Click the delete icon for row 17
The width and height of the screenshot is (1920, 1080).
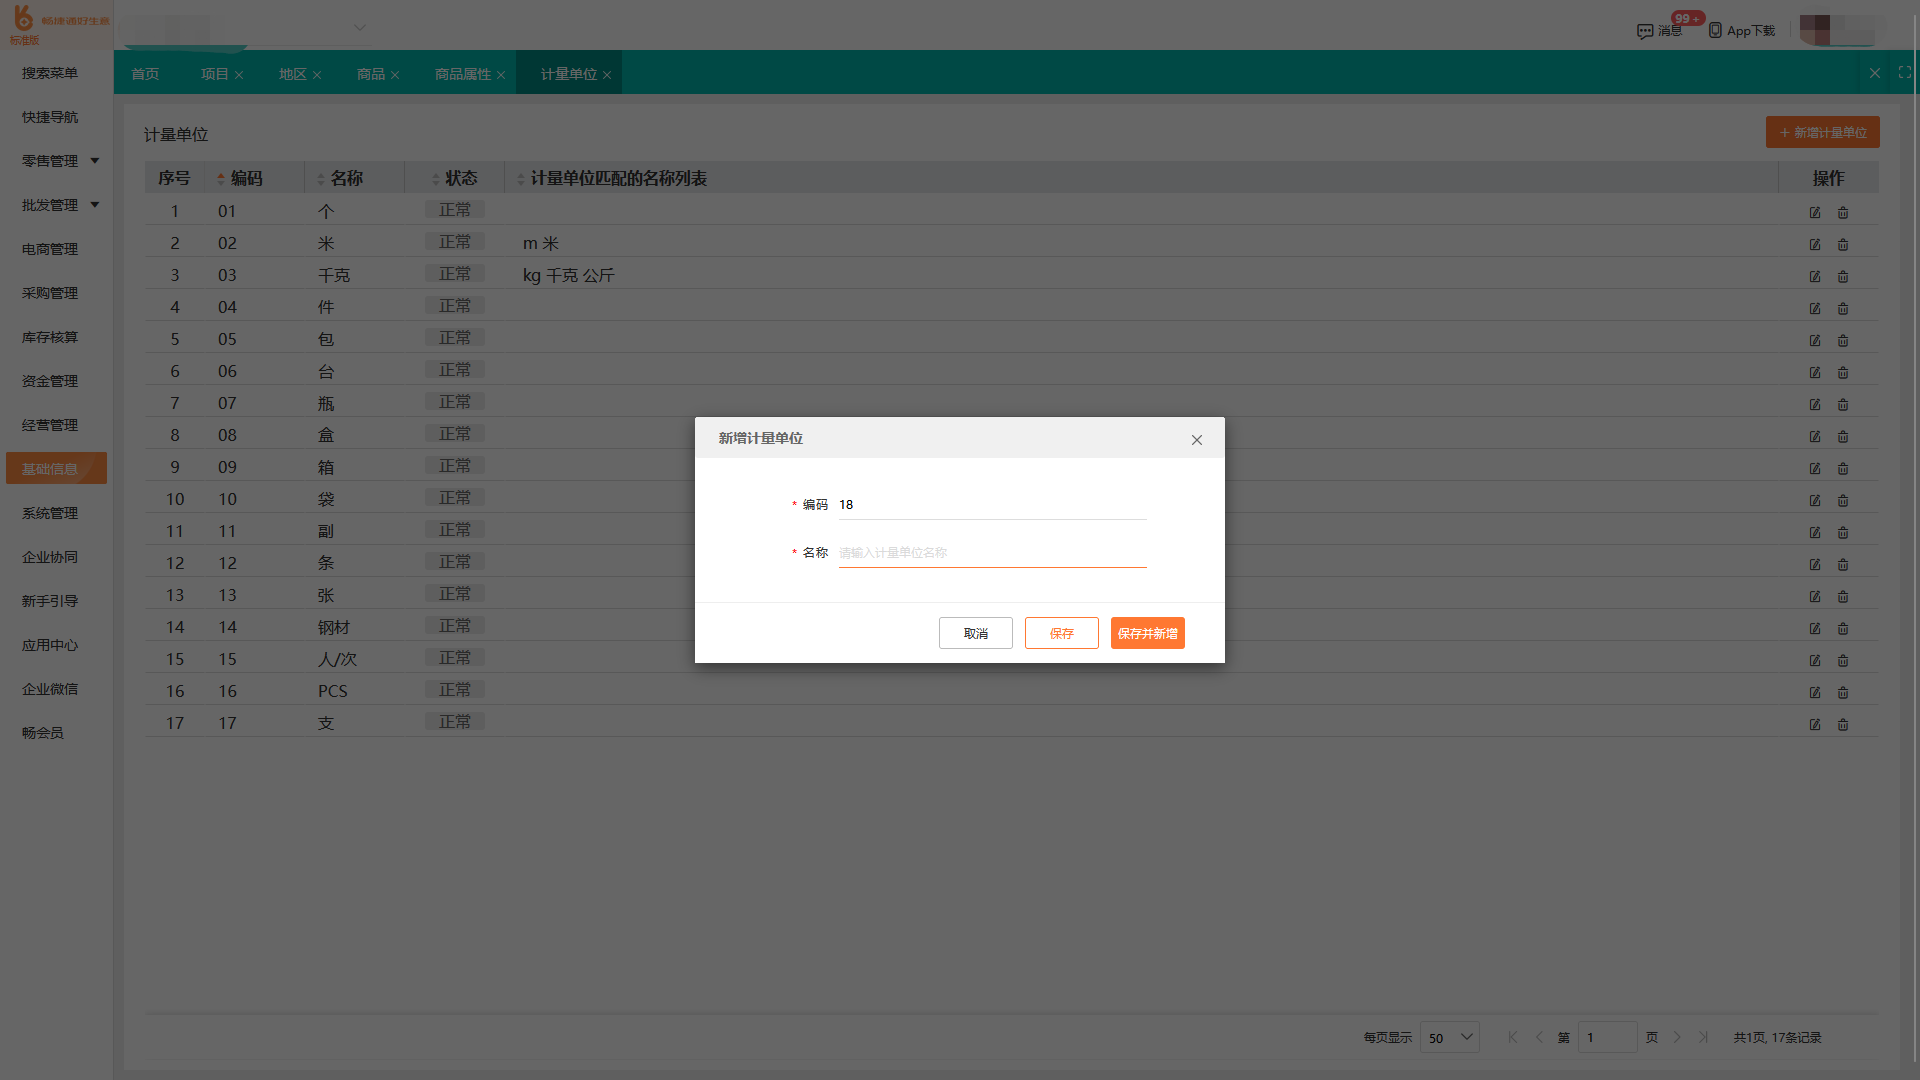(x=1842, y=724)
